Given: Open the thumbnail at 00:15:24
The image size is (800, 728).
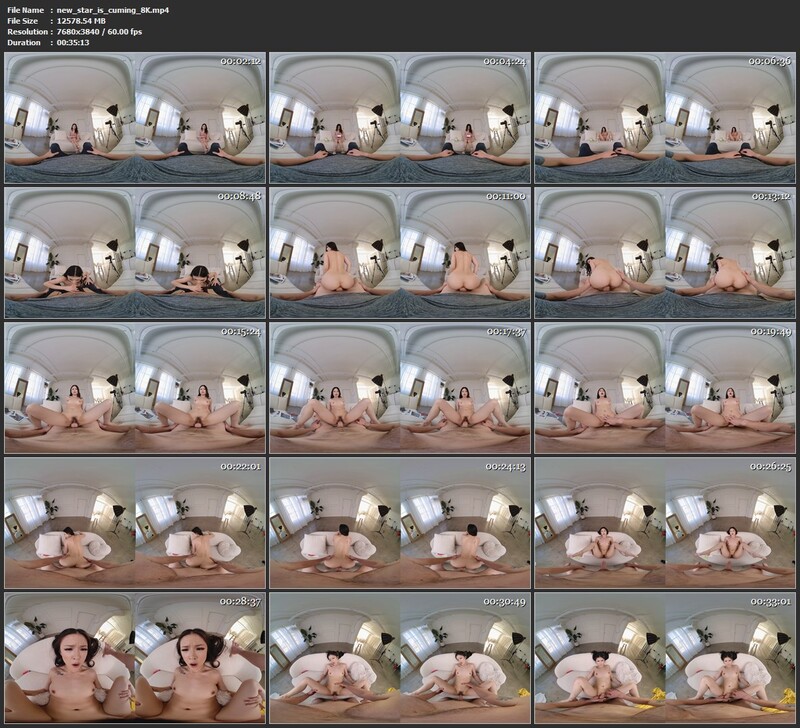Looking at the screenshot, I should (135, 388).
